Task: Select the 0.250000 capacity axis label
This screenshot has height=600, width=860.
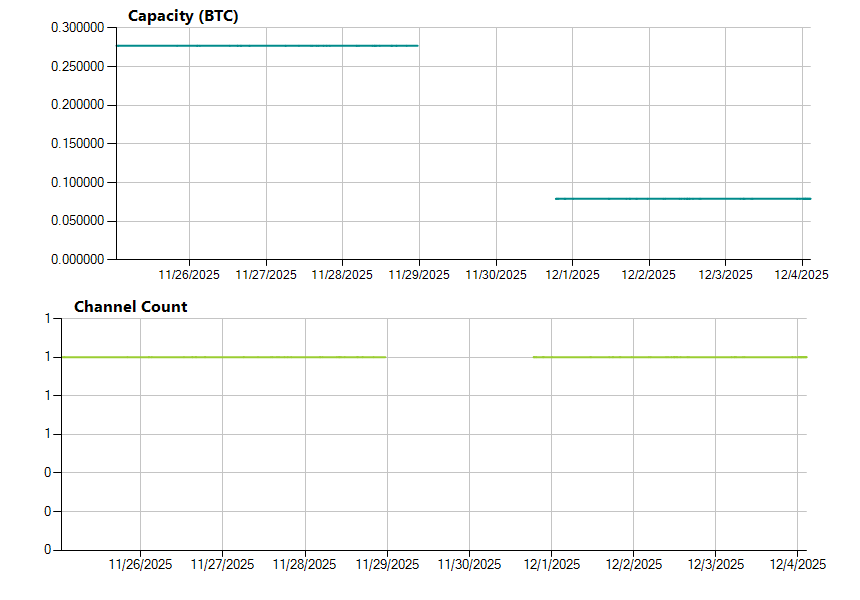Action: [78, 67]
